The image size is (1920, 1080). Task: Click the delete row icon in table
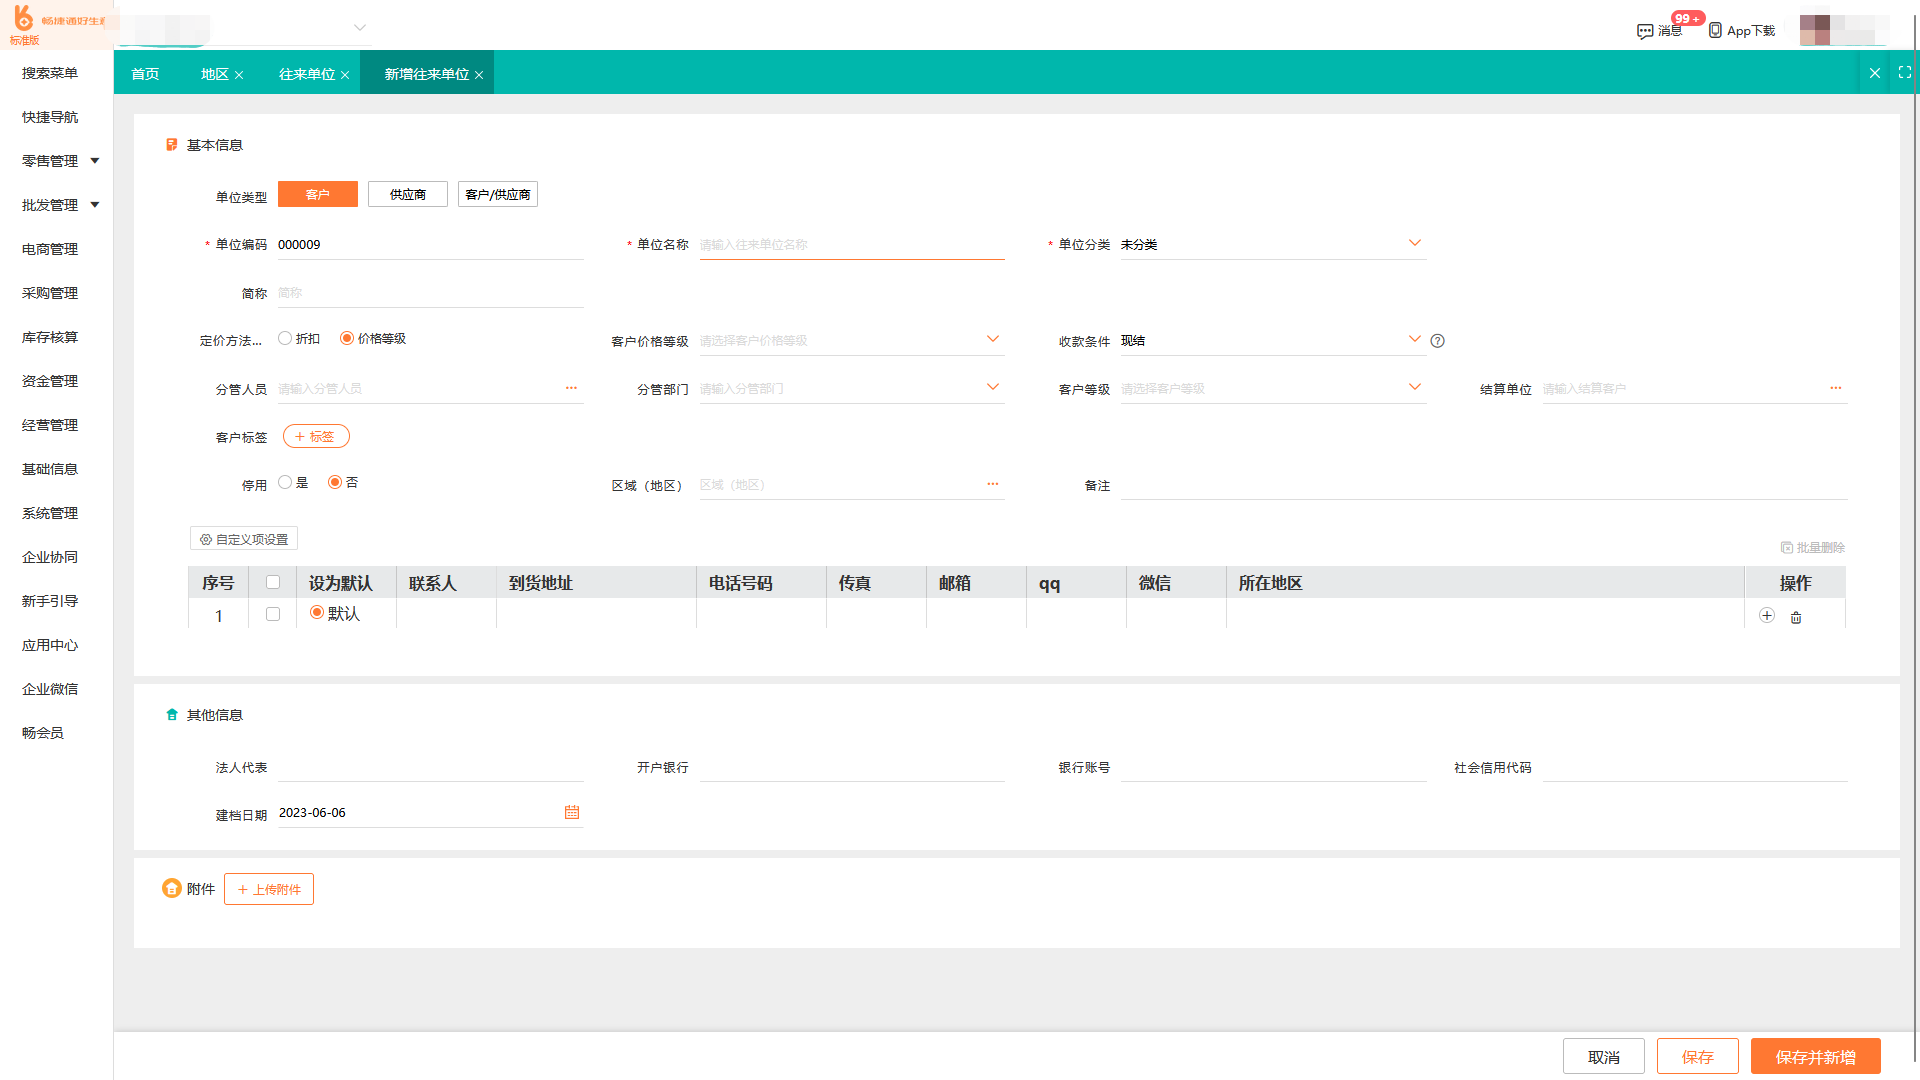click(1796, 617)
